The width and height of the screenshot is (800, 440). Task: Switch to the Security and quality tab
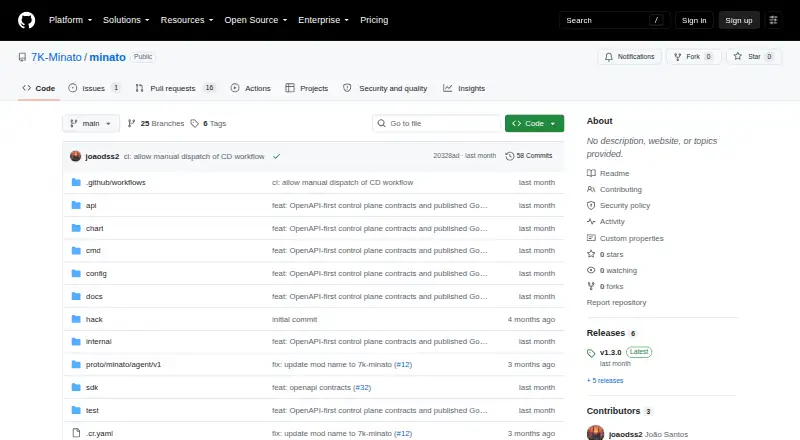[x=385, y=88]
